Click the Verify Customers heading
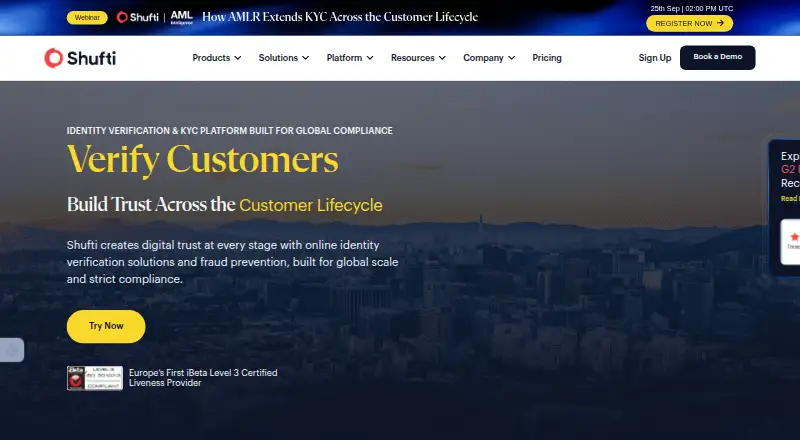The image size is (800, 440). point(203,159)
